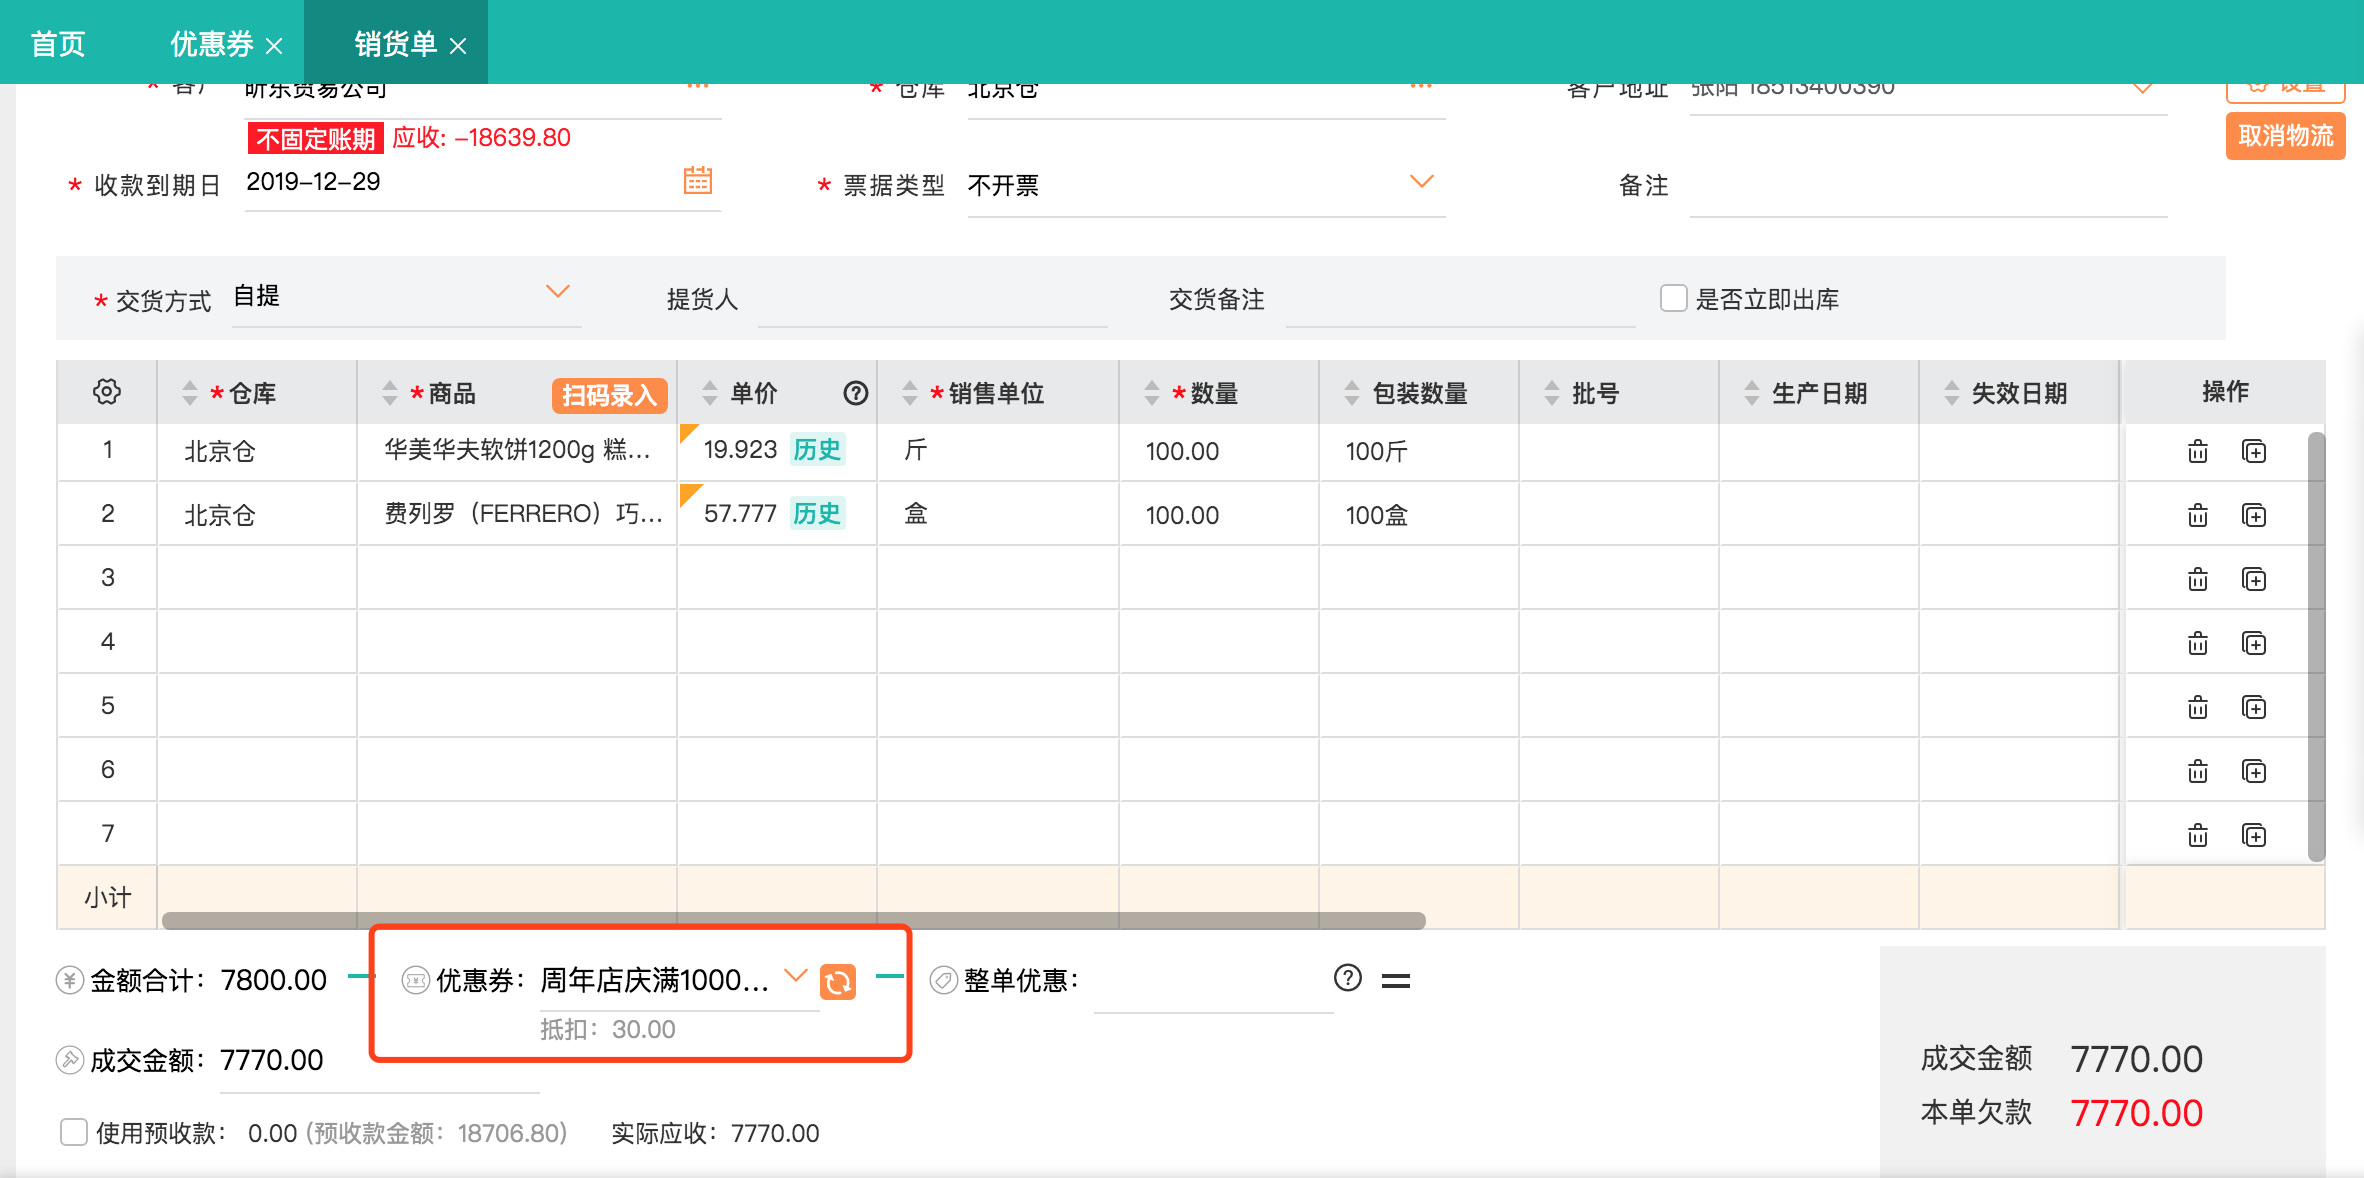Click the copy icon on row 2
Viewport: 2364px width, 1178px height.
click(2255, 513)
